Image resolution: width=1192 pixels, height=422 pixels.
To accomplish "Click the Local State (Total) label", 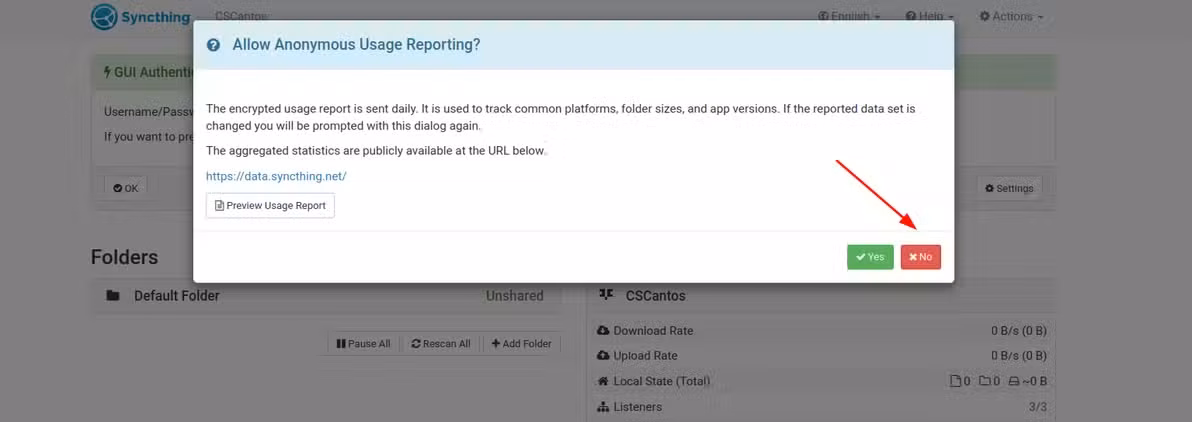I will 661,381.
